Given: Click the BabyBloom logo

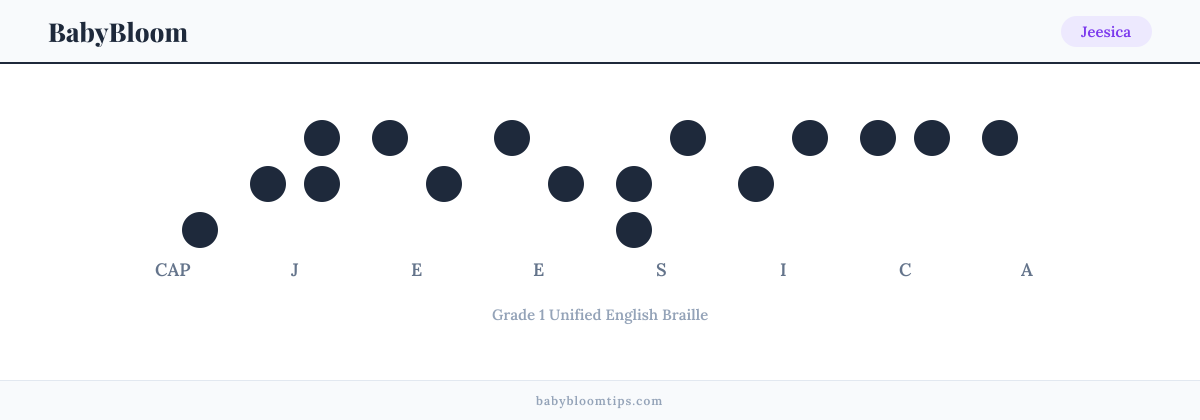Looking at the screenshot, I should 118,32.
